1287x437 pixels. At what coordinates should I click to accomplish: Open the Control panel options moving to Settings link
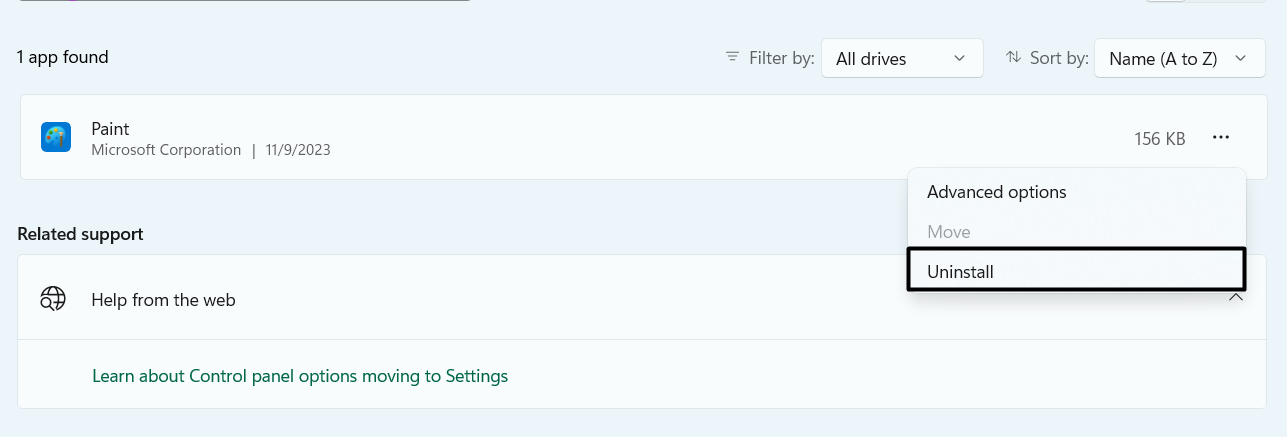coord(300,376)
